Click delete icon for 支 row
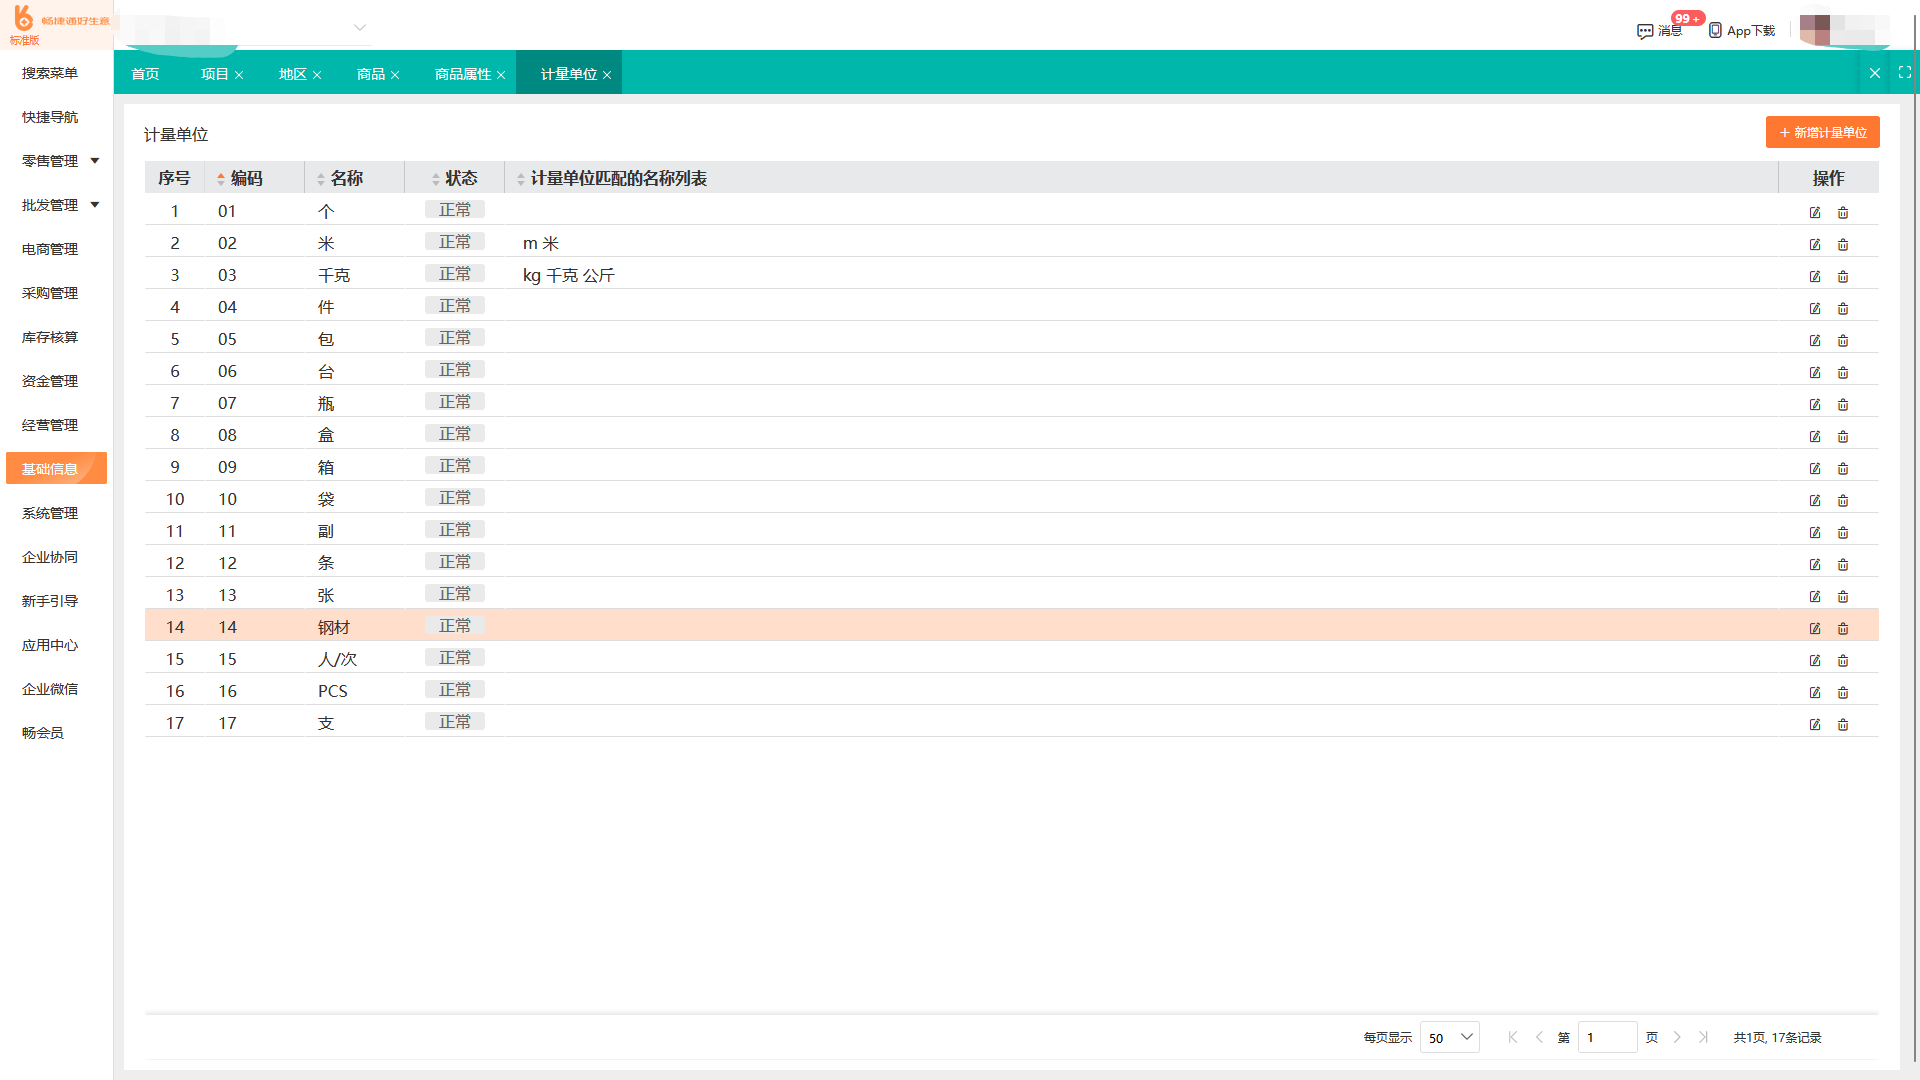The width and height of the screenshot is (1920, 1080). [x=1844, y=724]
